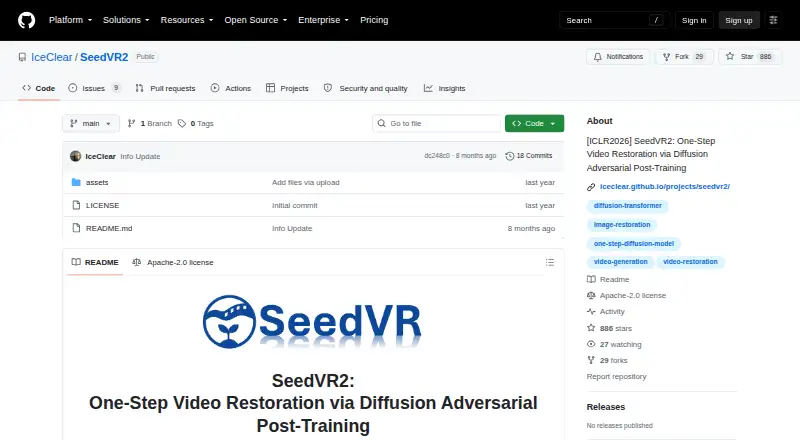Open the Activity link
800x440 pixels.
[606, 311]
